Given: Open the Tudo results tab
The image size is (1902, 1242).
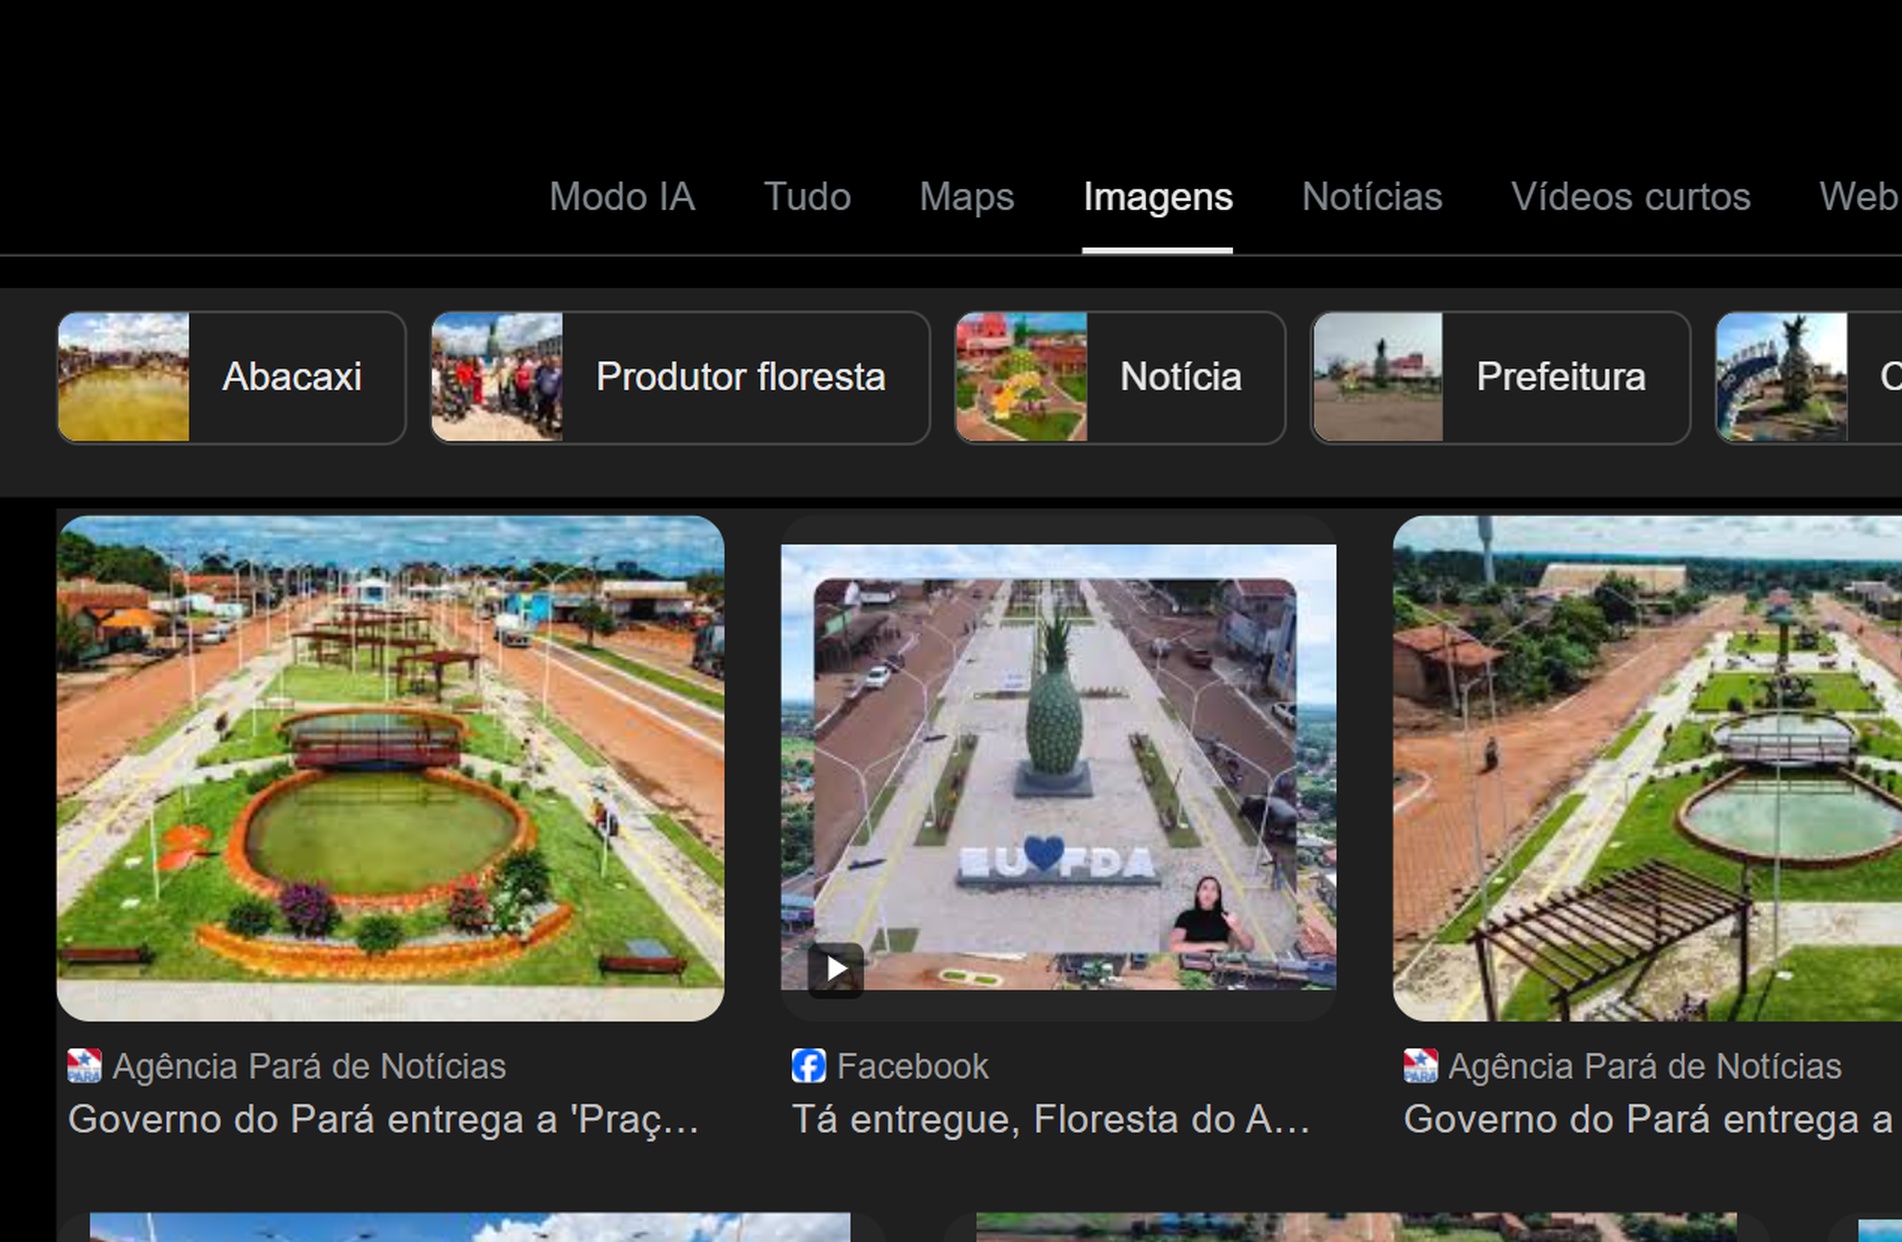Looking at the screenshot, I should pyautogui.click(x=807, y=197).
